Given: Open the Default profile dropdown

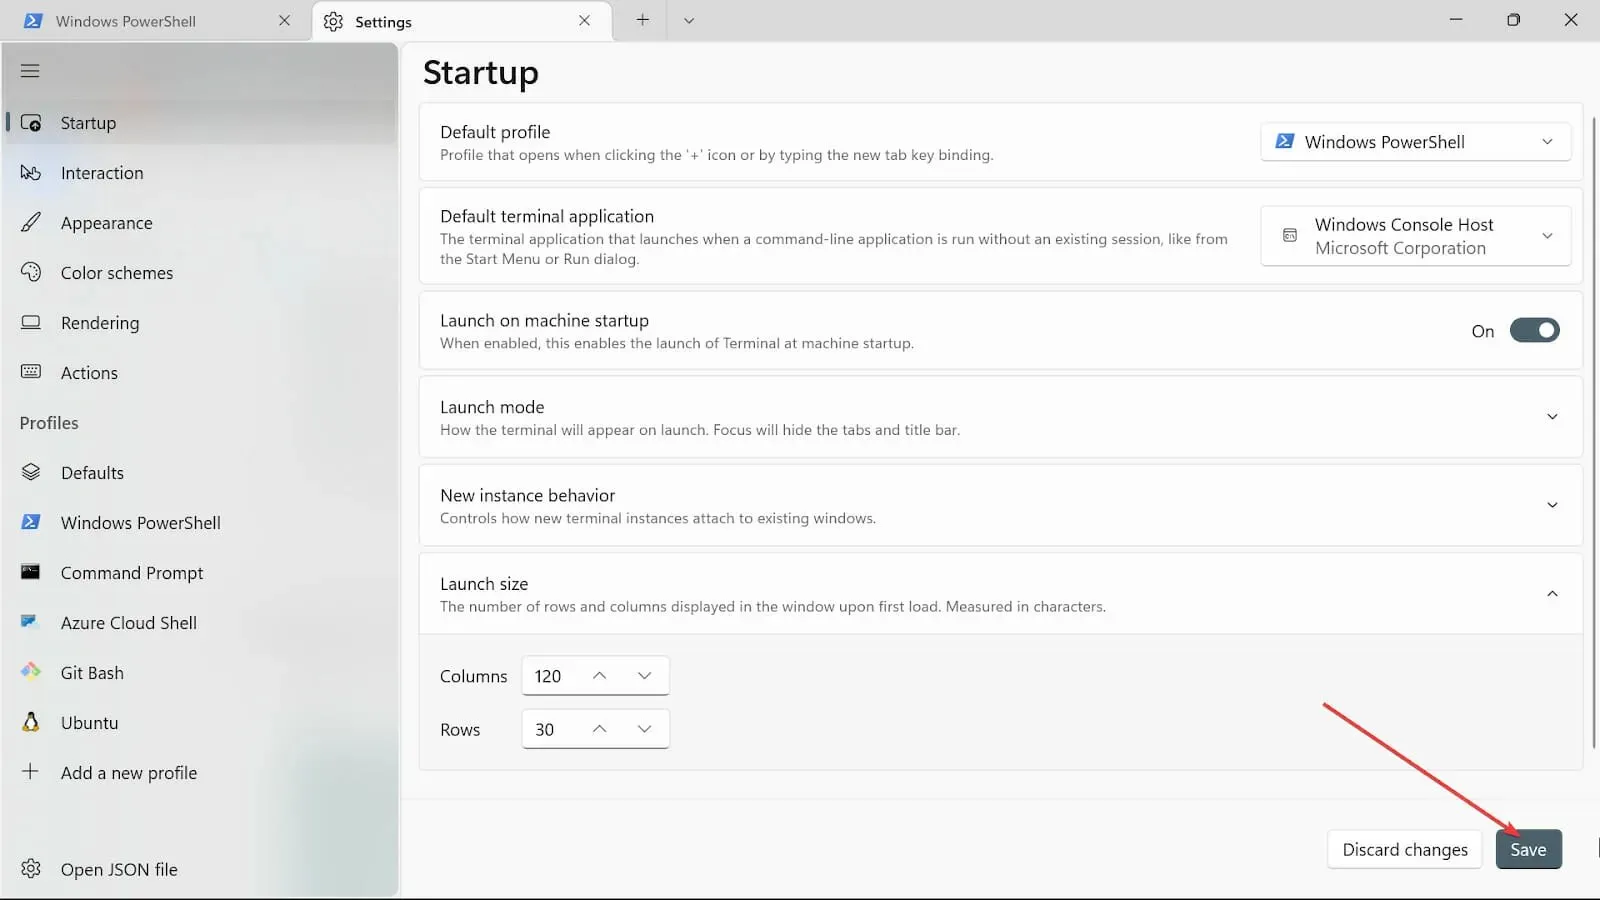Looking at the screenshot, I should tap(1416, 142).
